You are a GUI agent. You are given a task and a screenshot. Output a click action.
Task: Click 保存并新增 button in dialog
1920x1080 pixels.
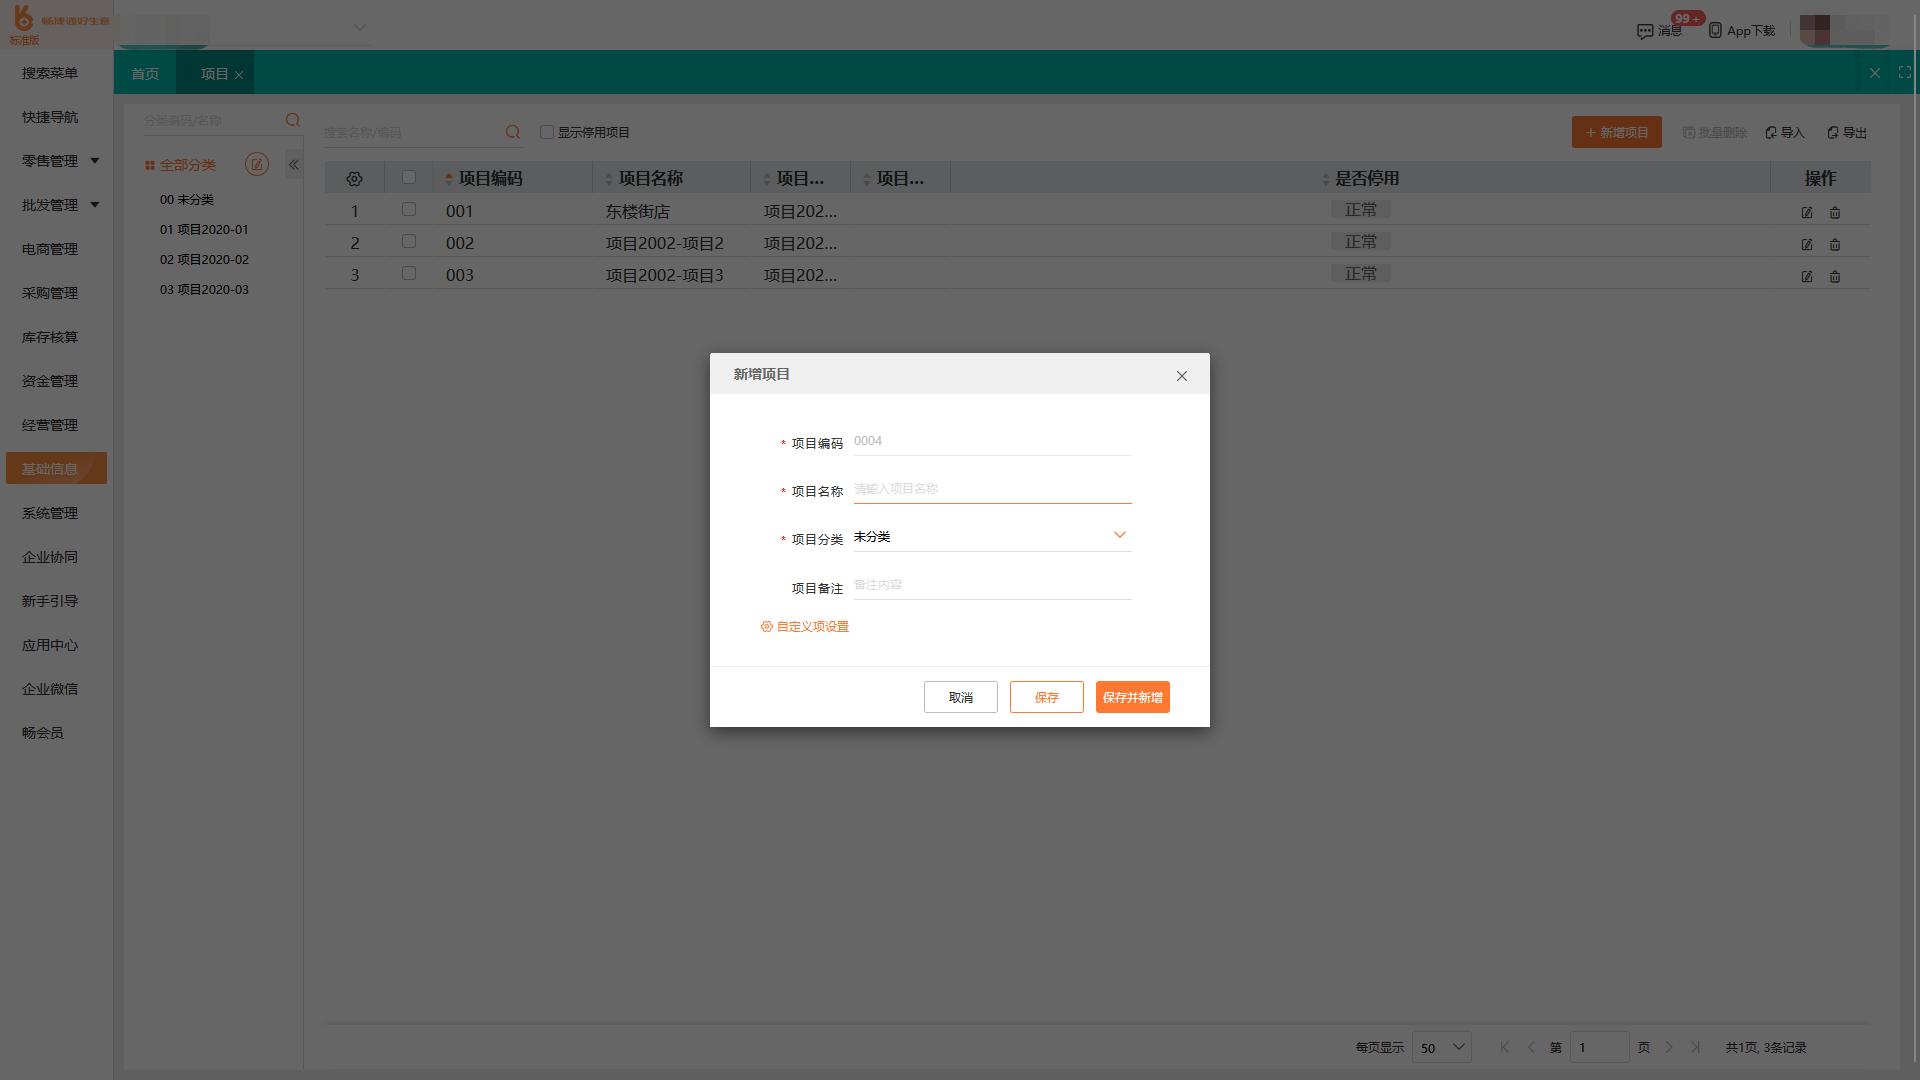pyautogui.click(x=1133, y=696)
